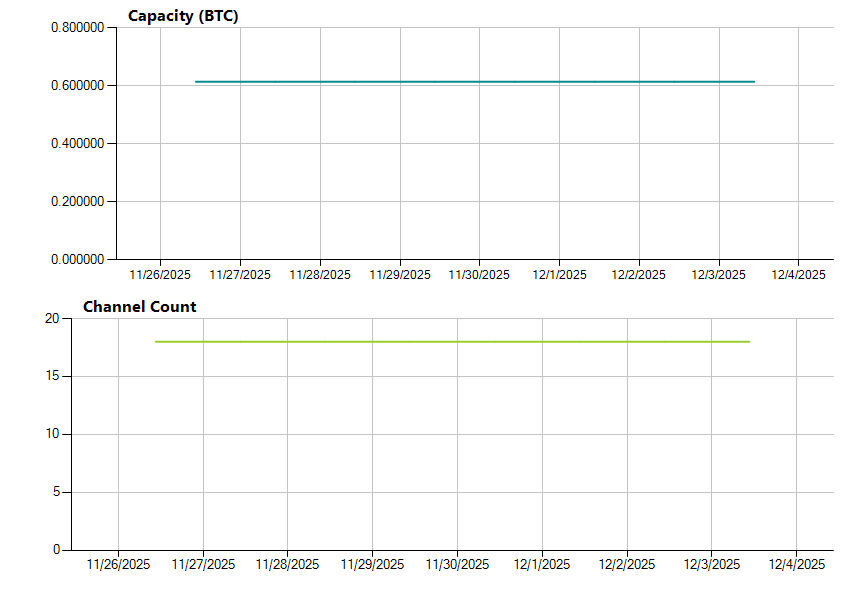Select 11/26/2025 on the Capacity chart axis
The image size is (860, 600).
(160, 274)
